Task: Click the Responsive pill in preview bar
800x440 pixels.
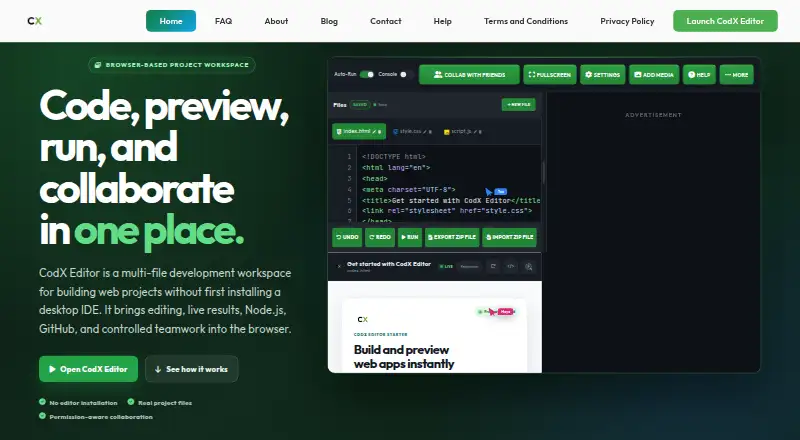Action: point(469,266)
